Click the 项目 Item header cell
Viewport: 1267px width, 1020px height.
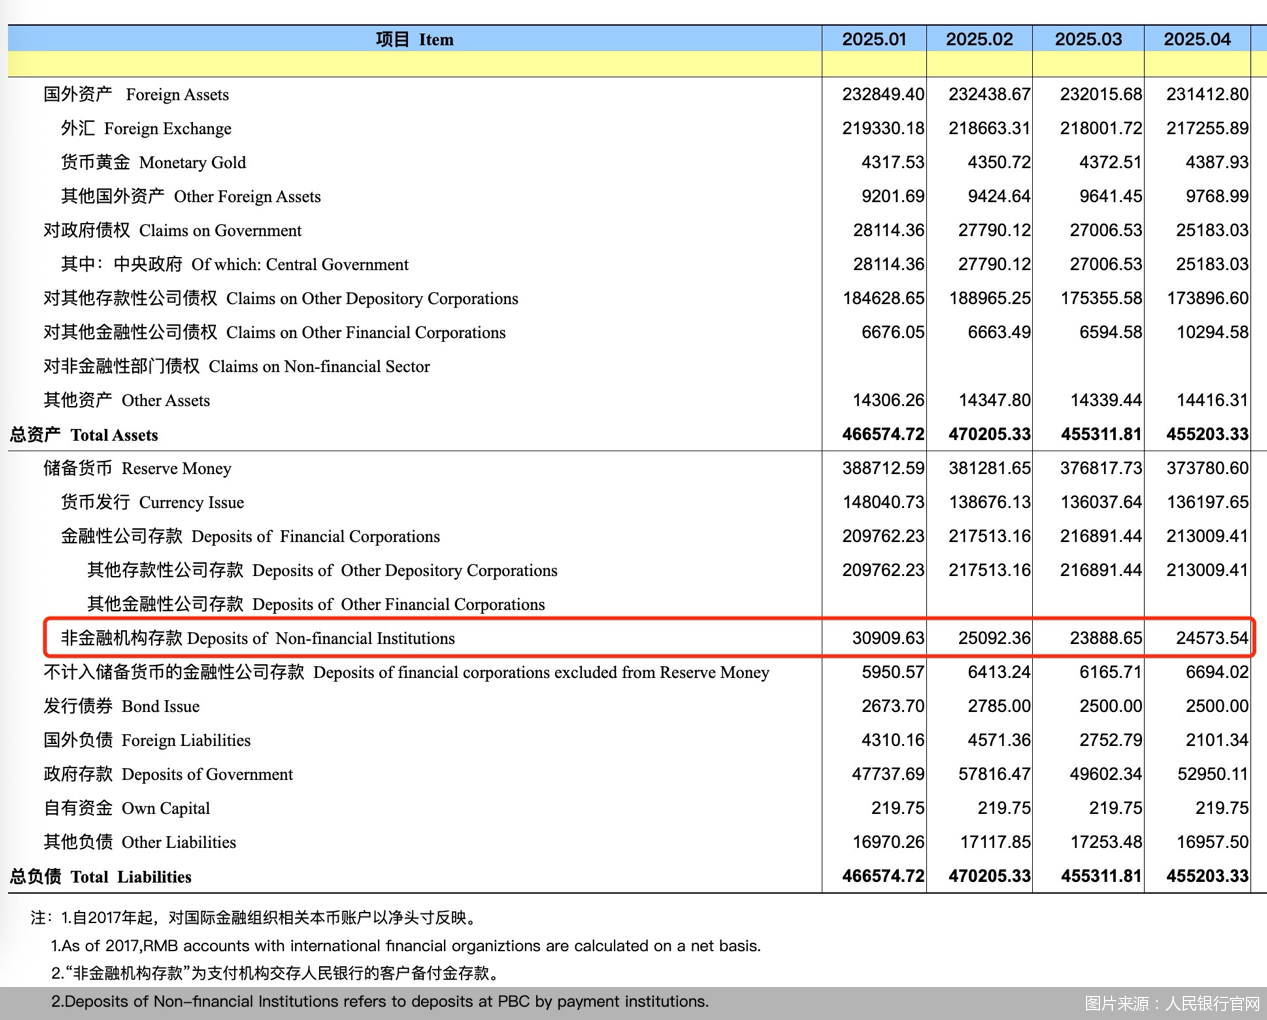[x=414, y=39]
